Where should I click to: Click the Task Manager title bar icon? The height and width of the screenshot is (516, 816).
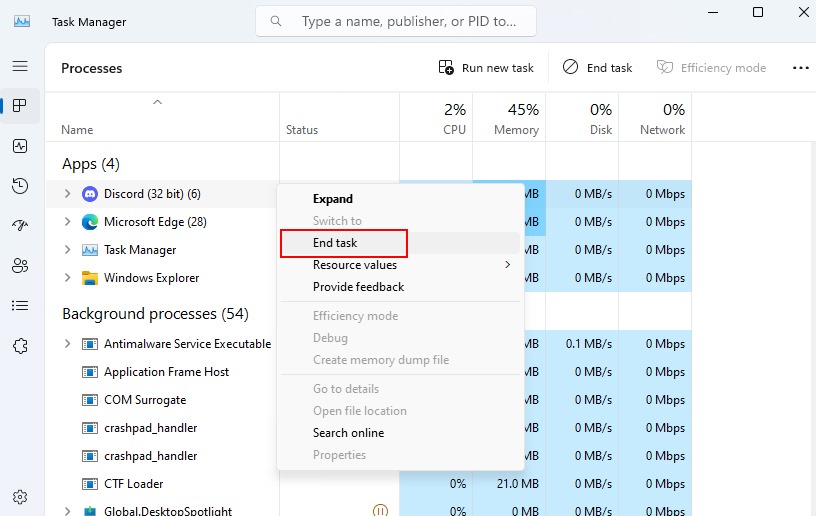pos(22,21)
